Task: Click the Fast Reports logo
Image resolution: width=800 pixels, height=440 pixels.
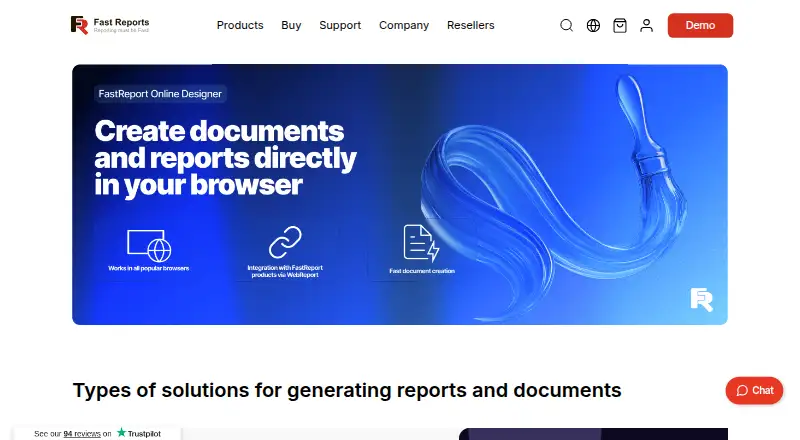Action: tap(110, 25)
